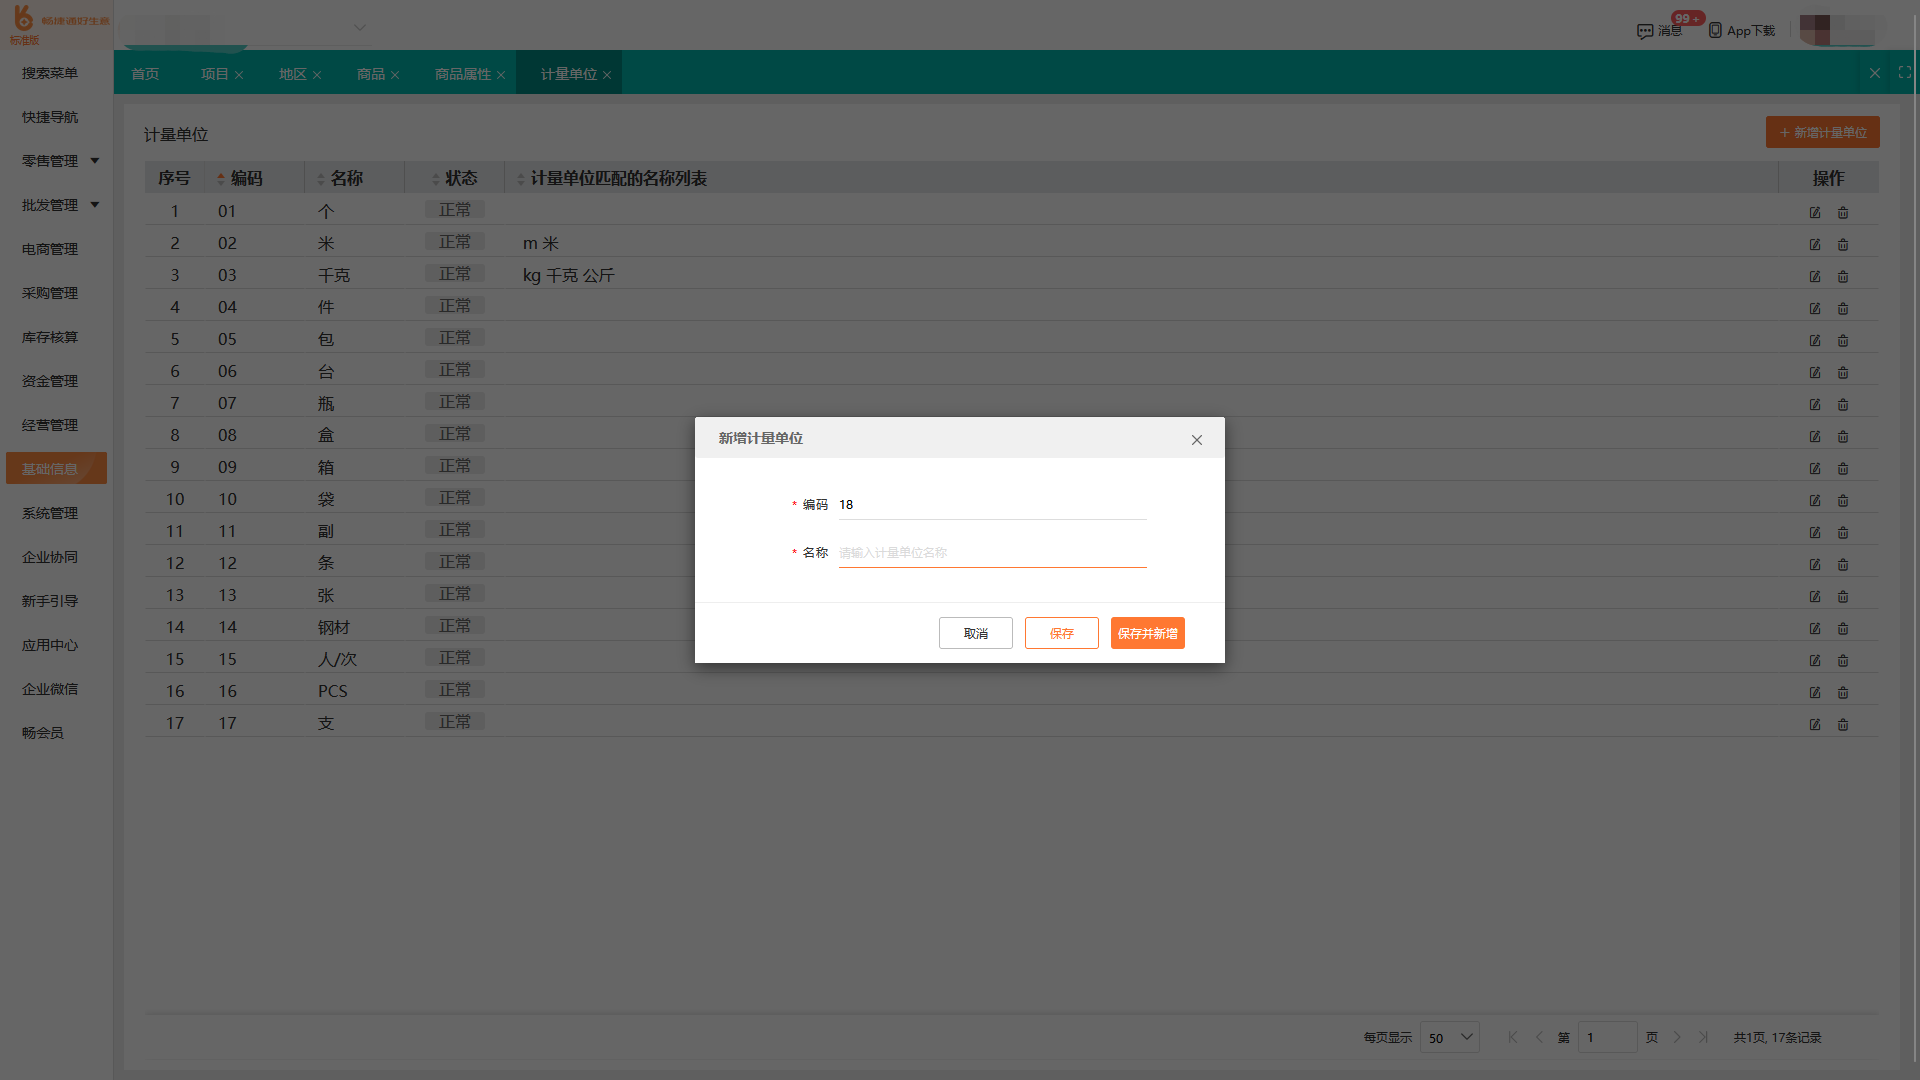This screenshot has height=1080, width=1920.
Task: Toggle App下载 in top navigation bar
Action: pos(1743,29)
